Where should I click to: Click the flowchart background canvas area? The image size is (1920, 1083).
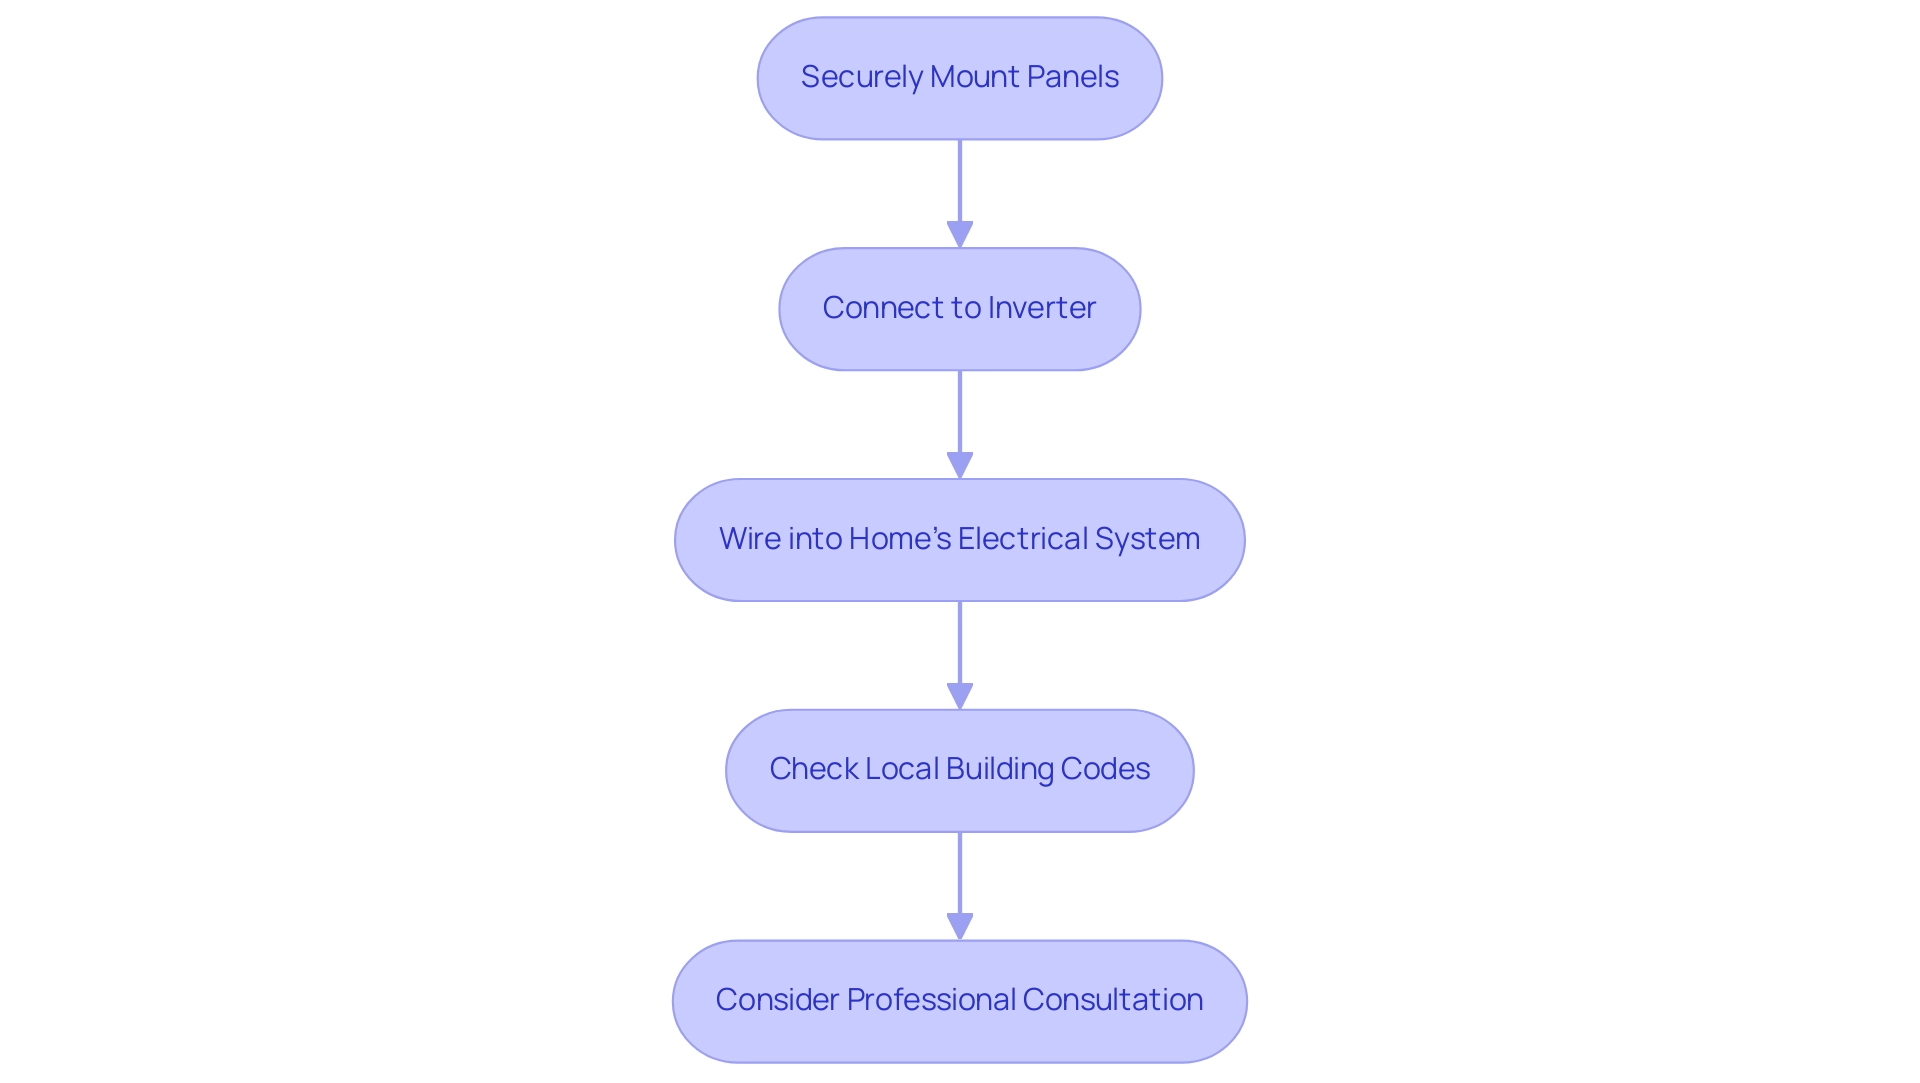click(264, 528)
